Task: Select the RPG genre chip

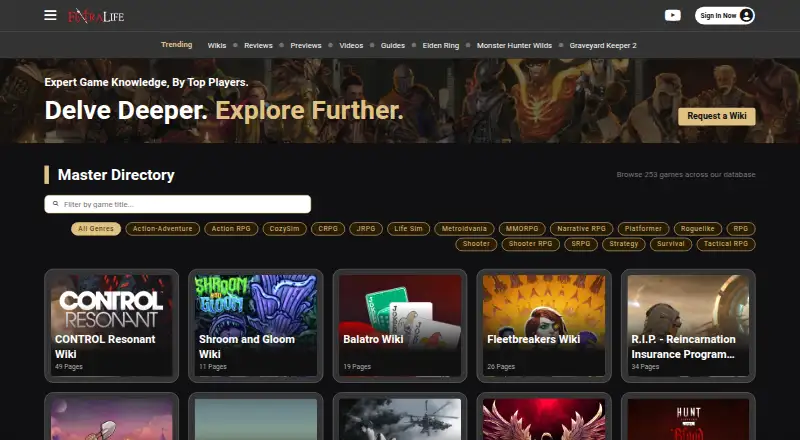Action: point(741,229)
